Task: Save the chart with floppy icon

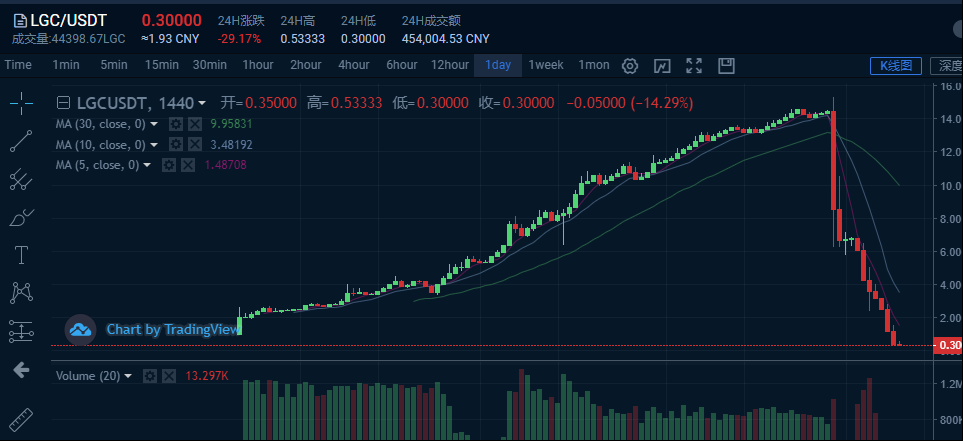Action: coord(727,65)
